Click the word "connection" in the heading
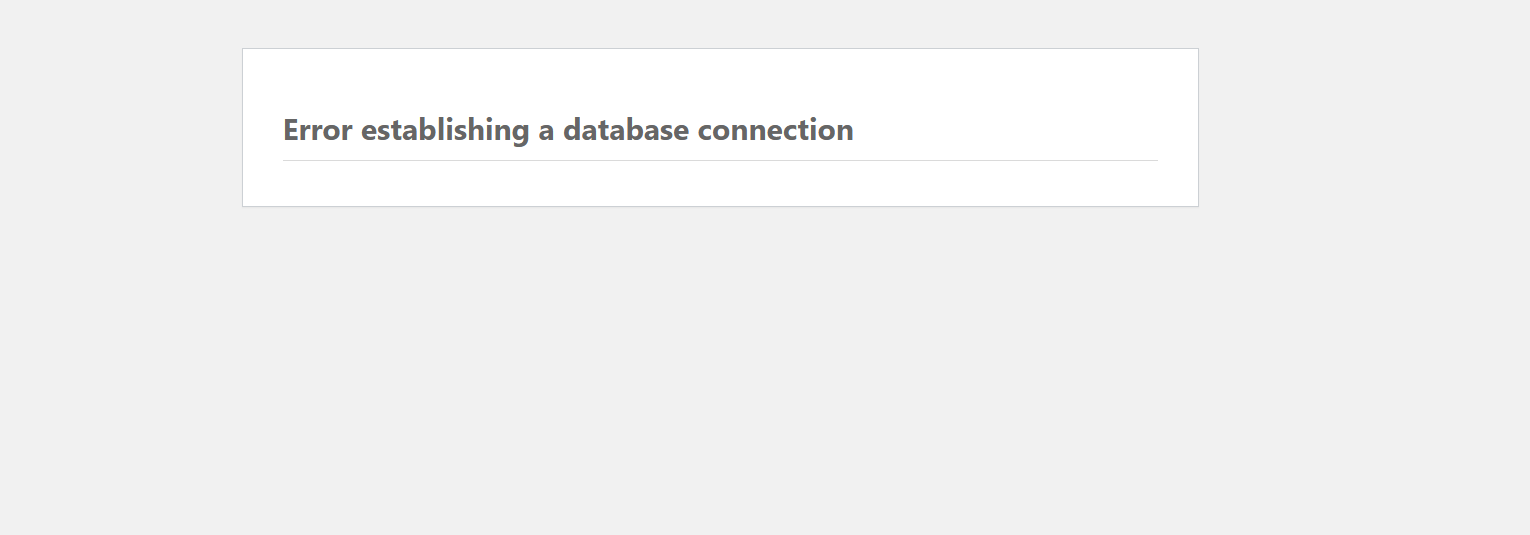 tap(775, 130)
